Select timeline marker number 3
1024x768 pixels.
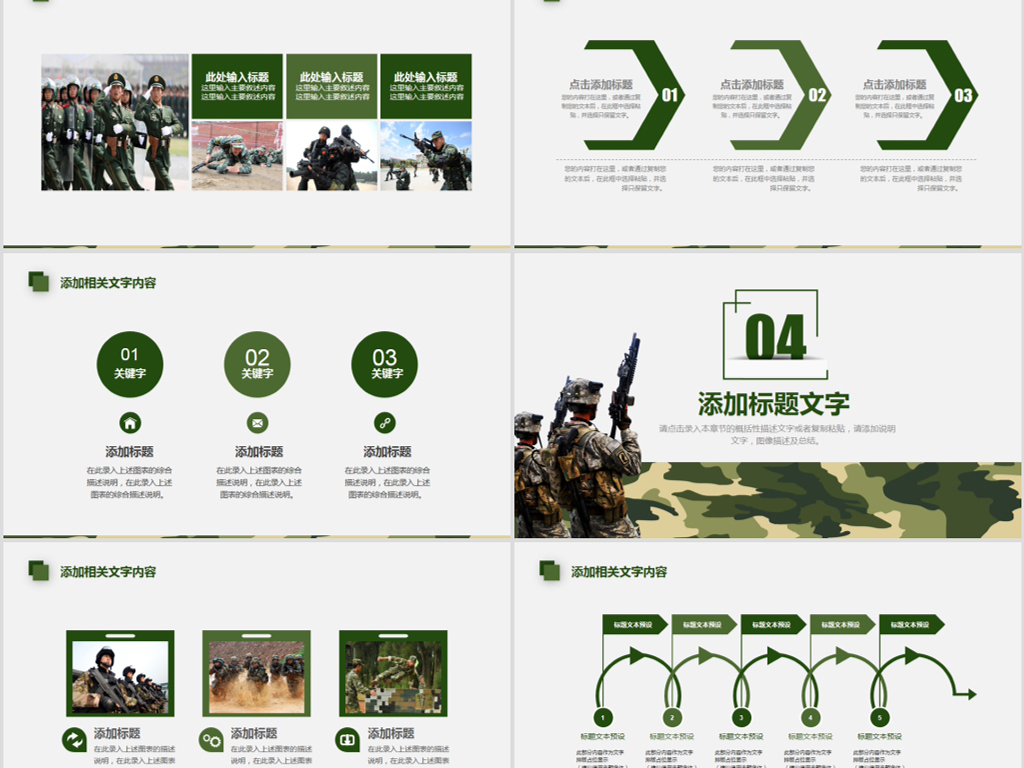pyautogui.click(x=741, y=717)
